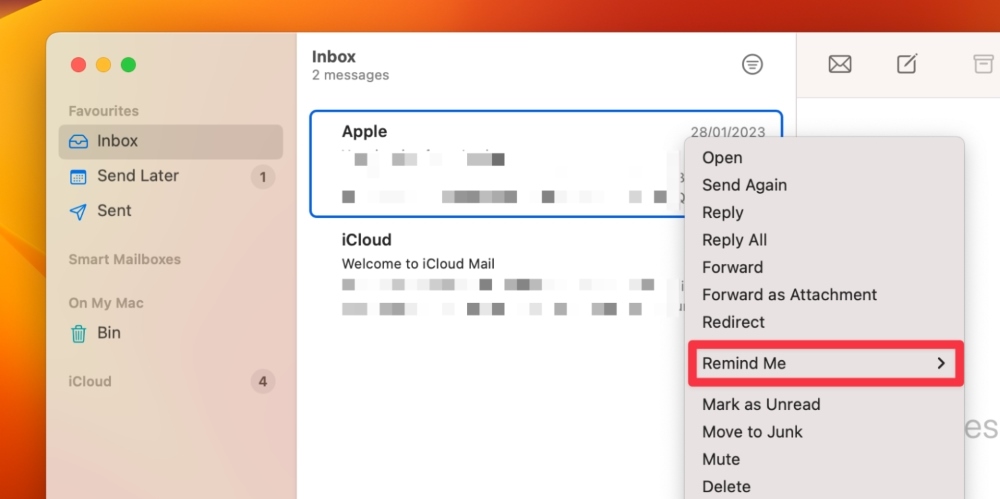Viewport: 1000px width, 499px height.
Task: Compose a new message with pencil icon
Action: coord(907,63)
